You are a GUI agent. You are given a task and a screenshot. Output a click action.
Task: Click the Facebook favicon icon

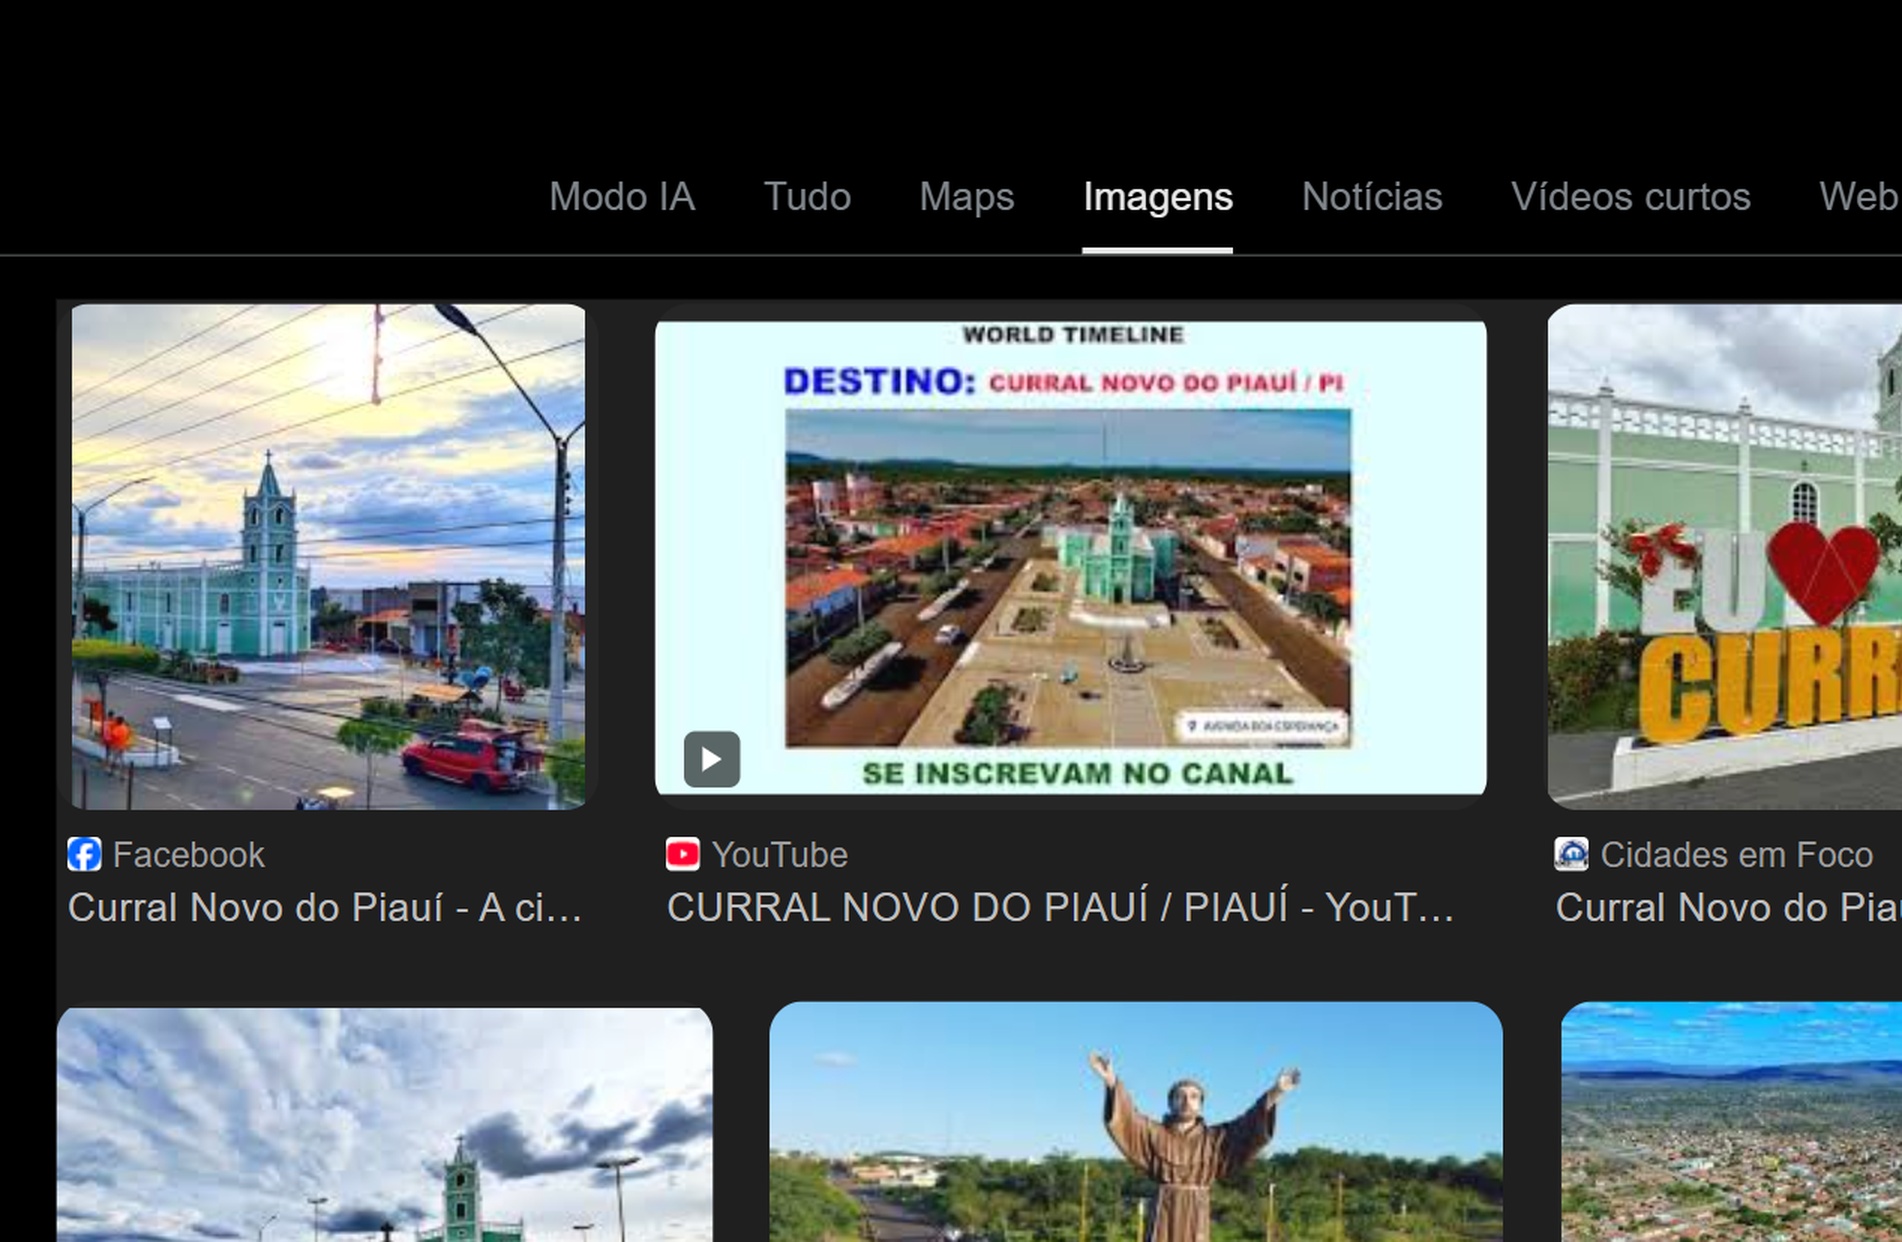84,854
